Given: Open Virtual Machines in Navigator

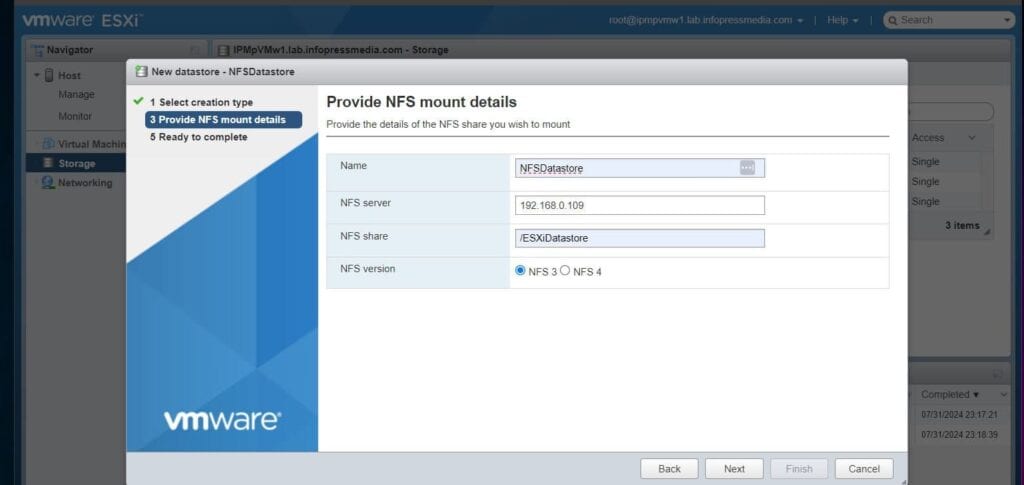Looking at the screenshot, I should 92,144.
